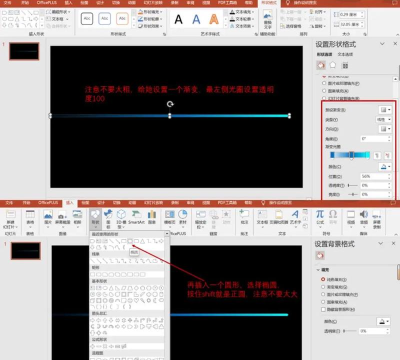
Task: Select 图片或纹理填充 radio in Format Background pane
Action: (323, 294)
